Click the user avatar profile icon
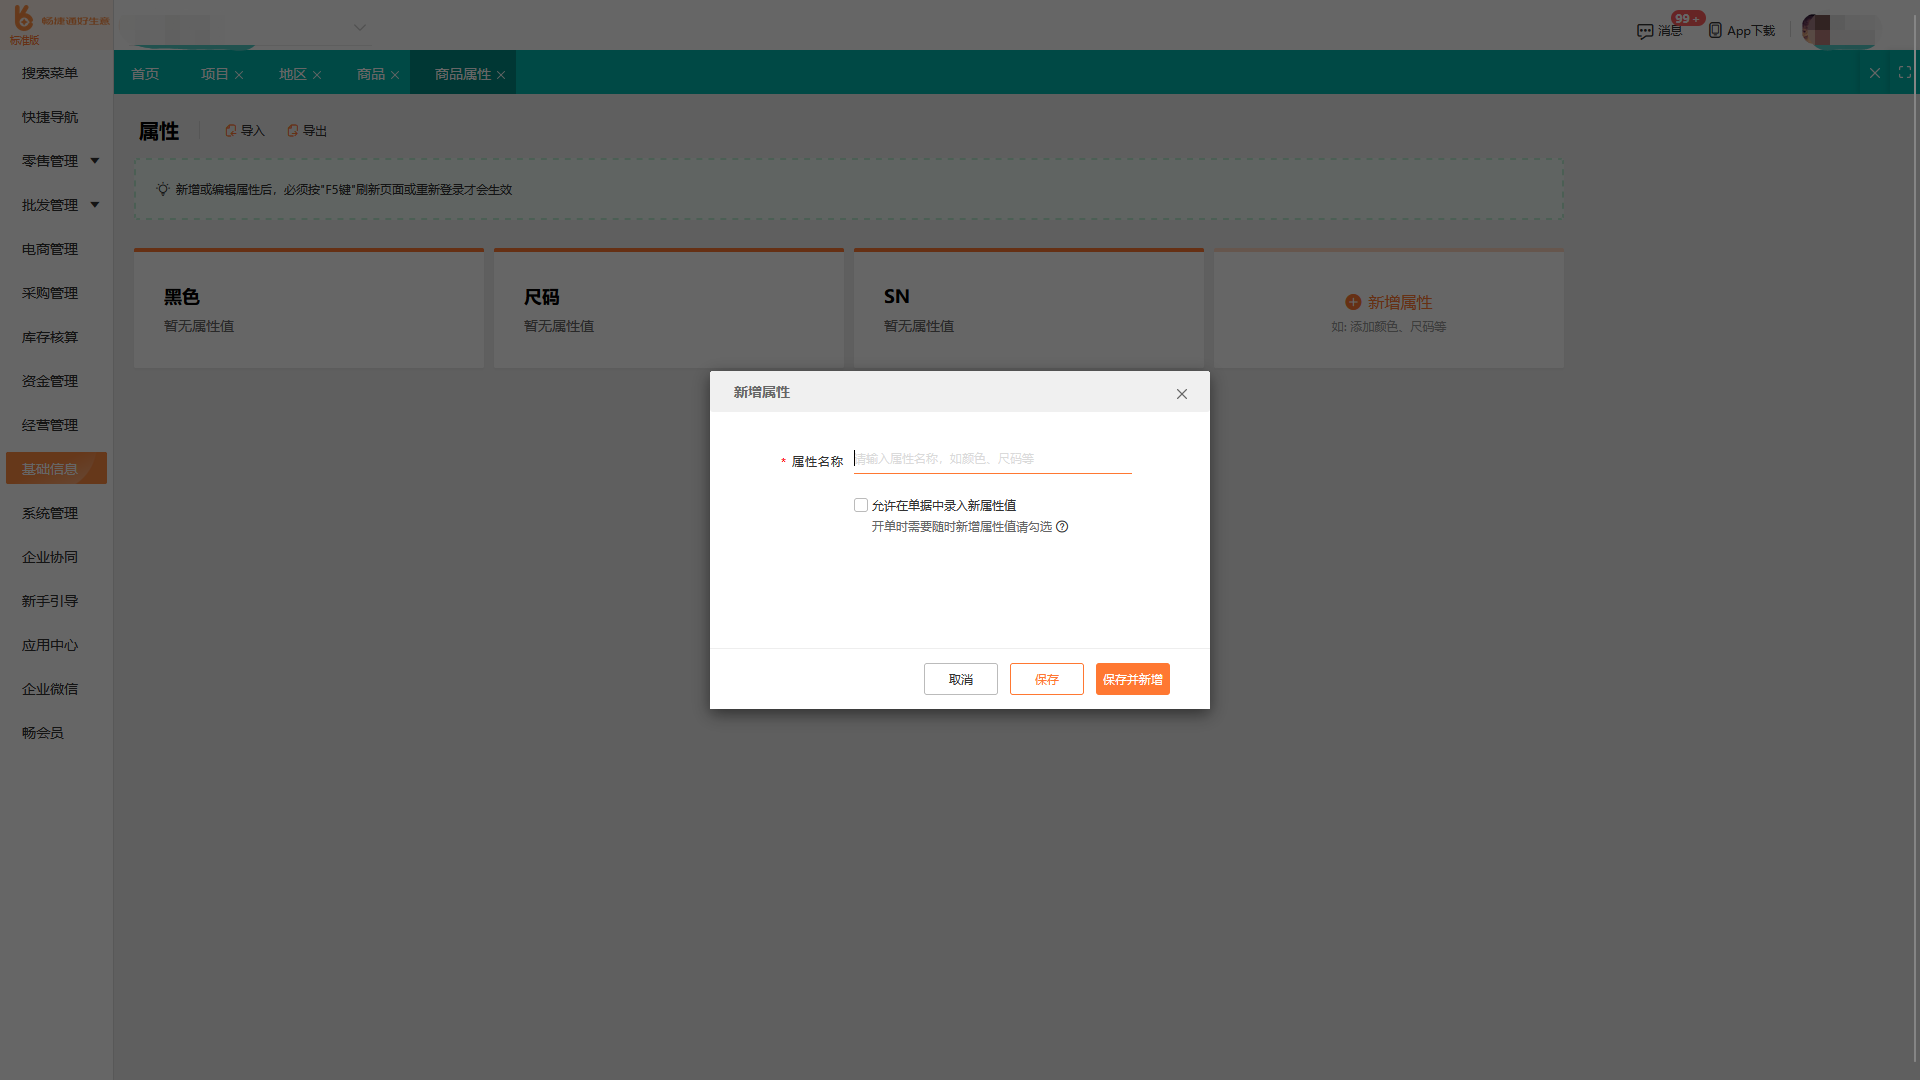Viewport: 1920px width, 1080px height. [x=1817, y=29]
